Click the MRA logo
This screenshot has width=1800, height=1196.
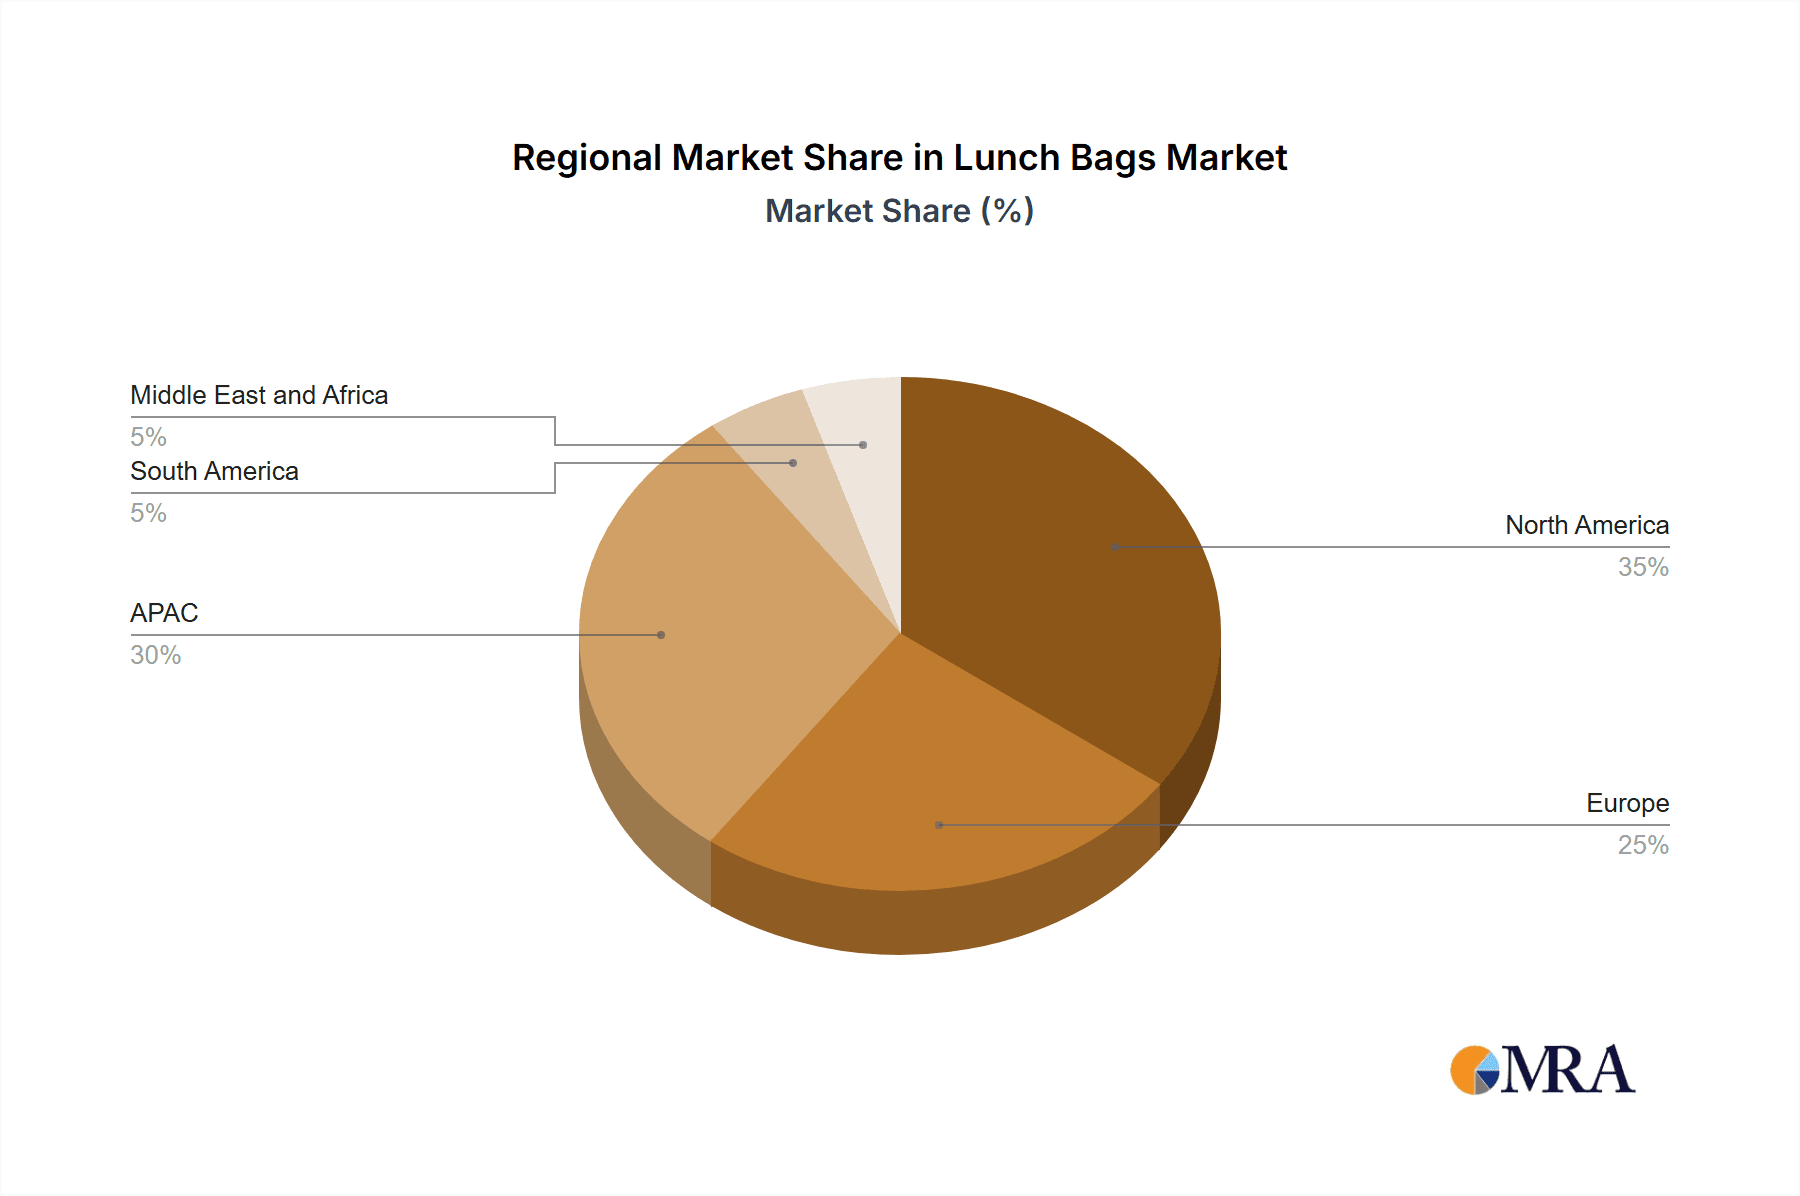coord(1543,1070)
